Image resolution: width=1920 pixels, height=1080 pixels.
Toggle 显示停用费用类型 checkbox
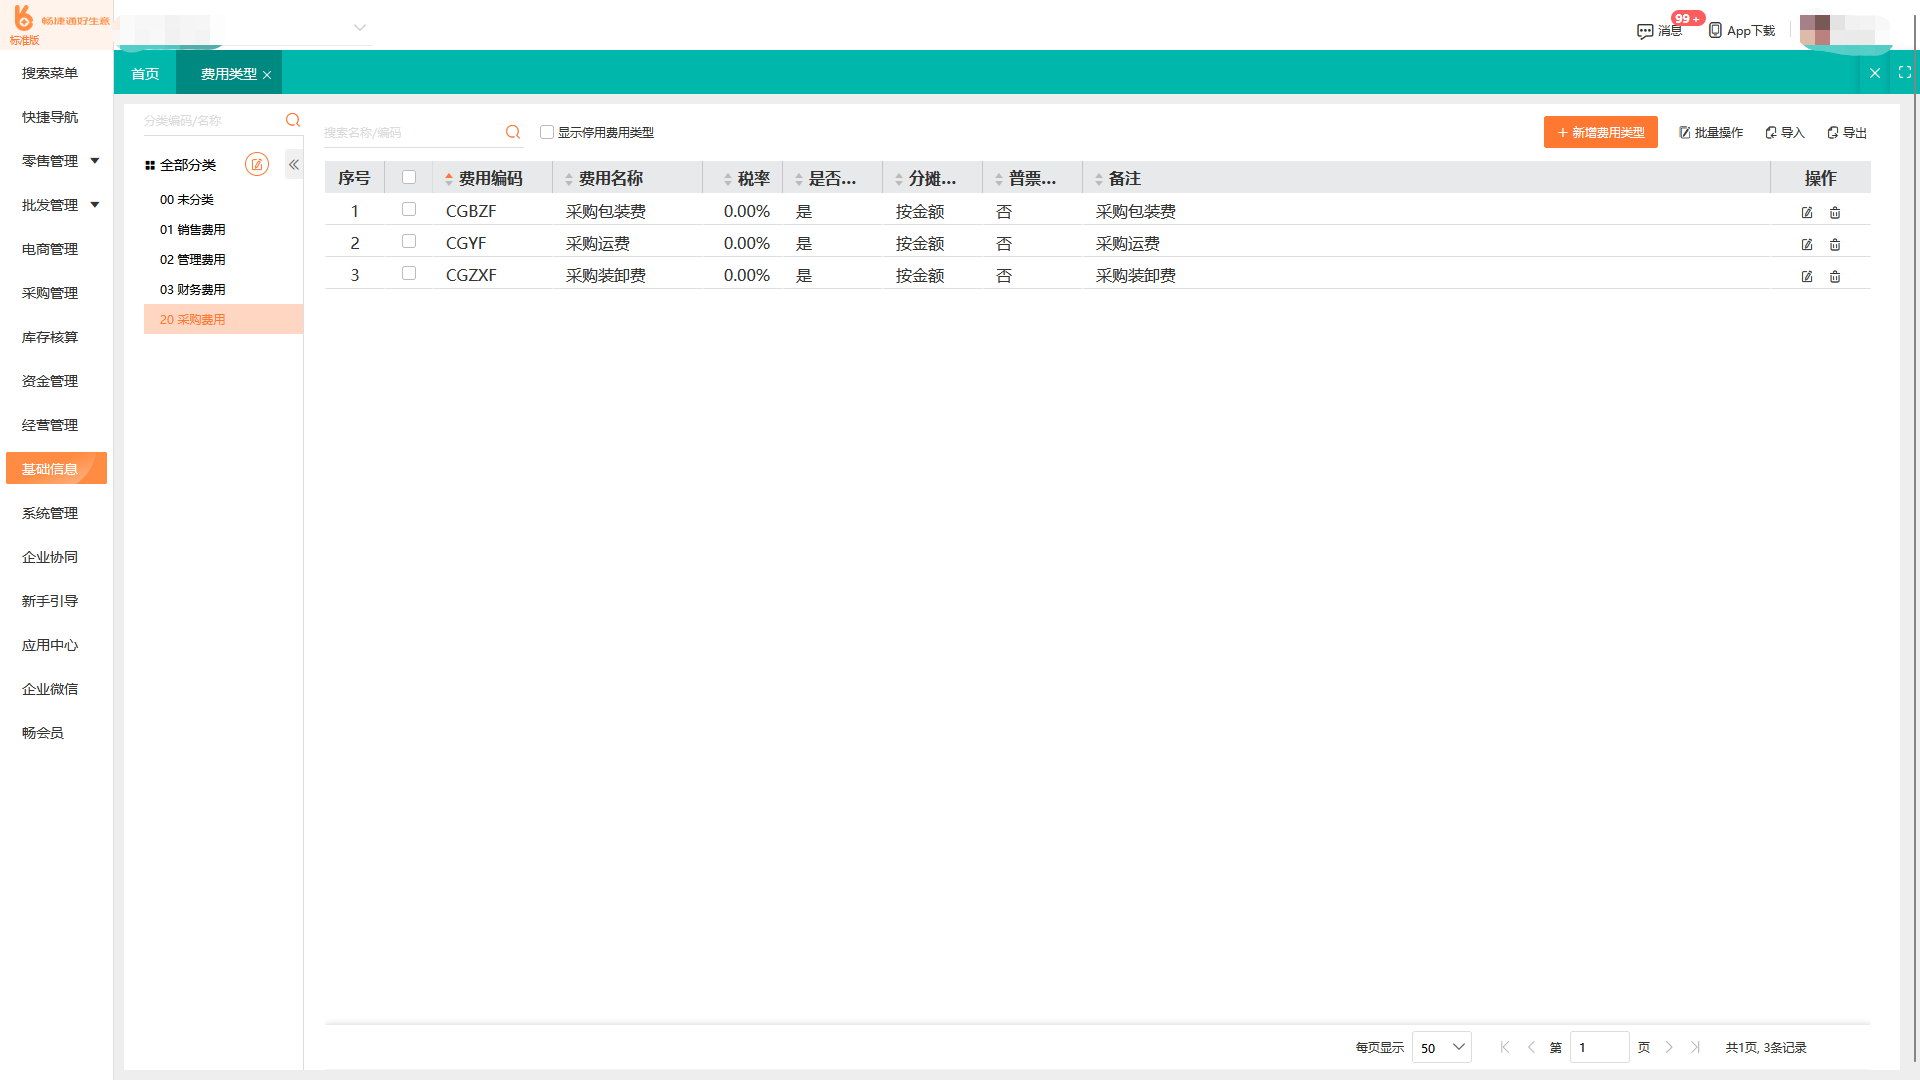546,132
